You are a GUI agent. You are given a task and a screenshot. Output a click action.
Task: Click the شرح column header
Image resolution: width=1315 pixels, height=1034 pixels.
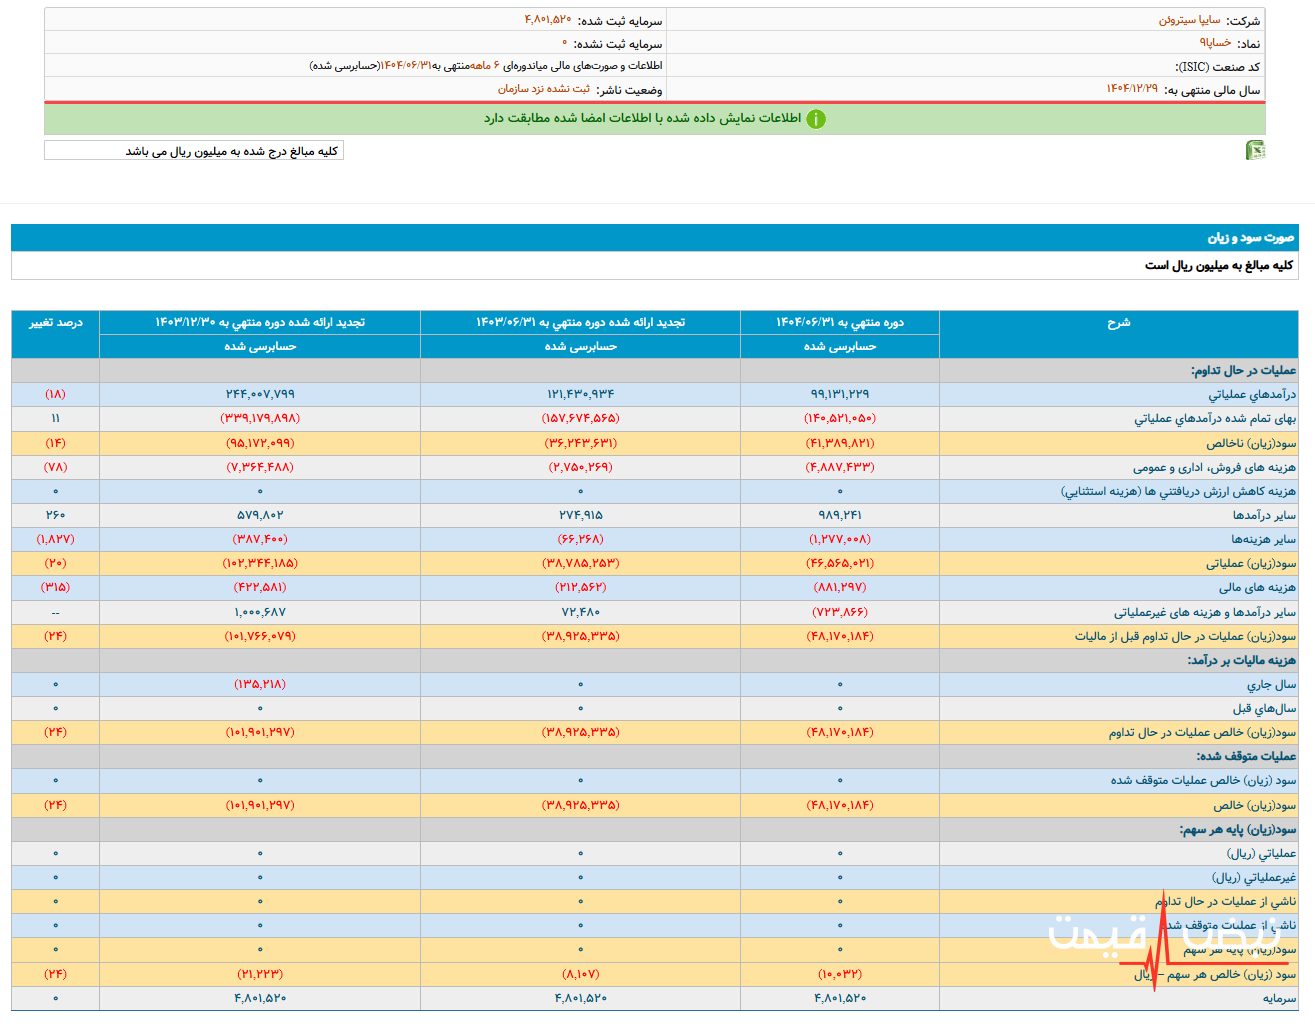click(x=1118, y=323)
